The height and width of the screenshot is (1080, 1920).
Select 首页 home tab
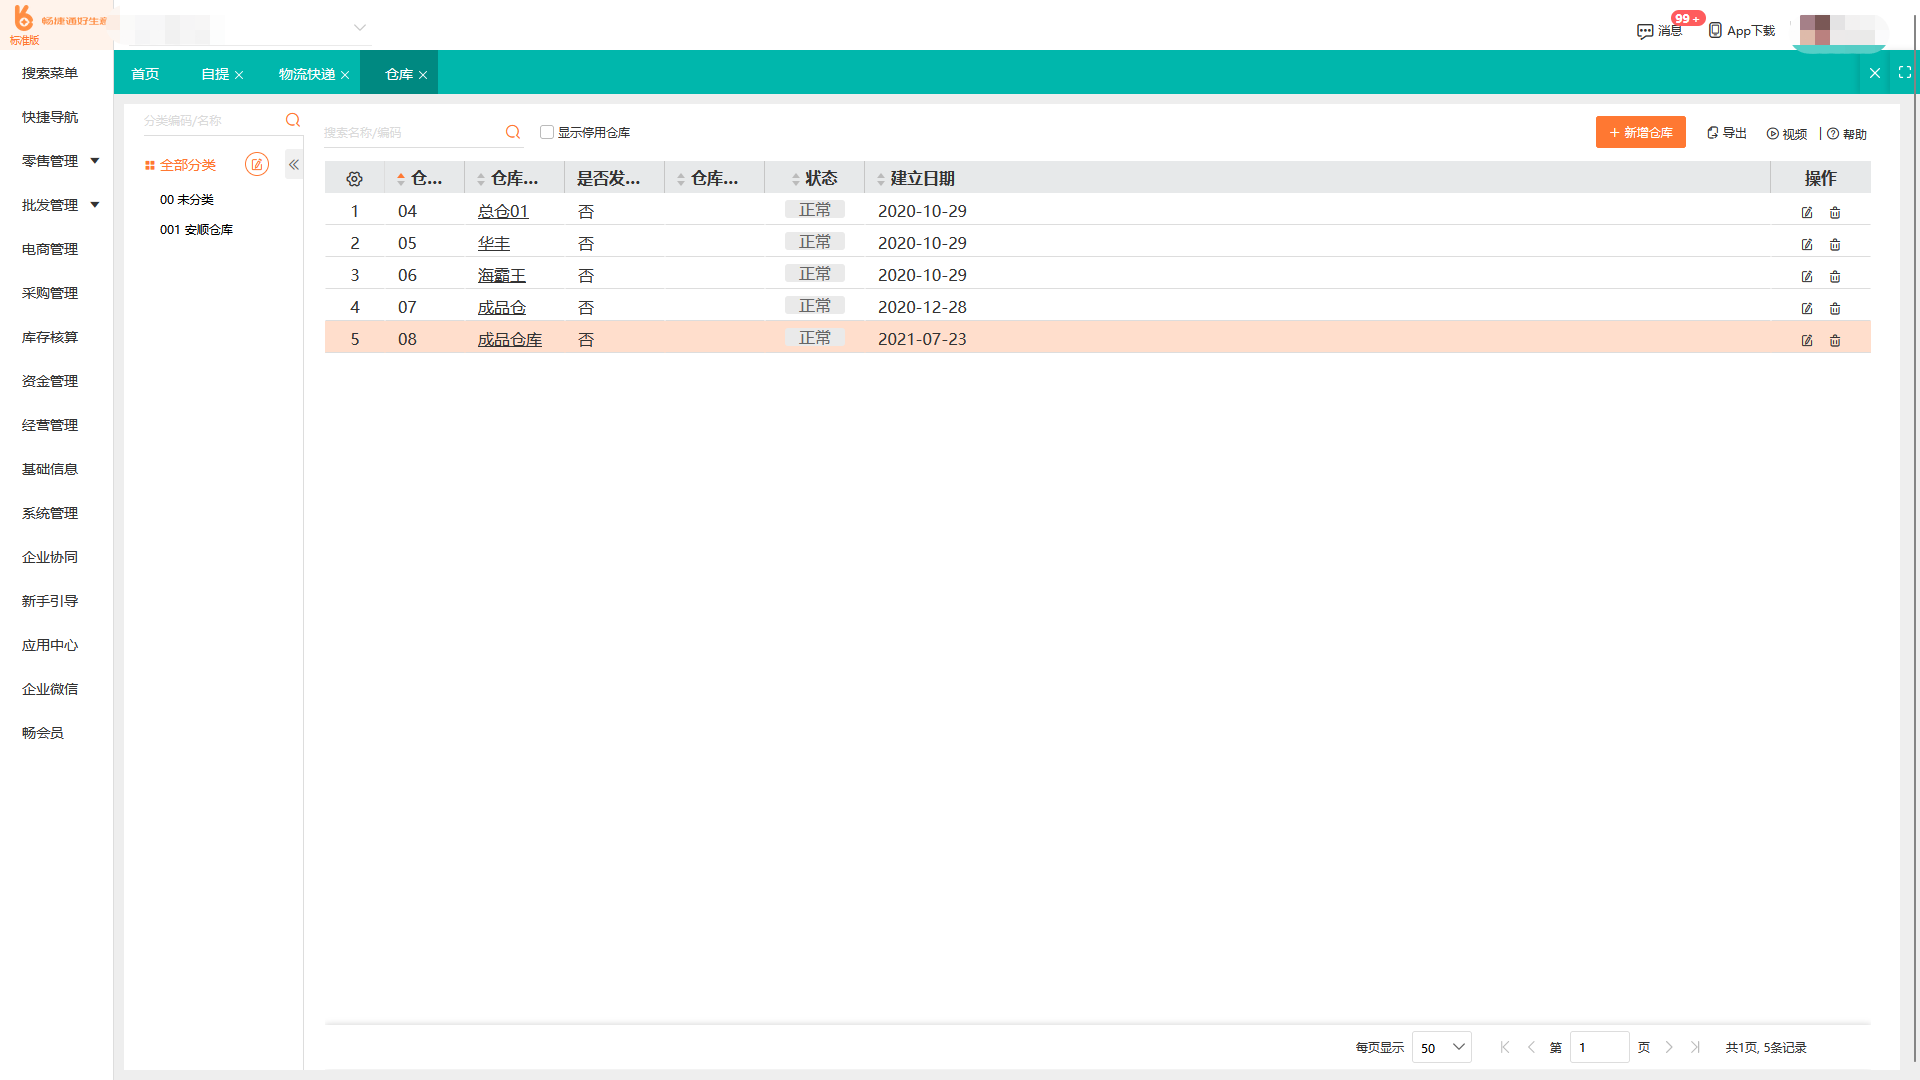coord(145,74)
